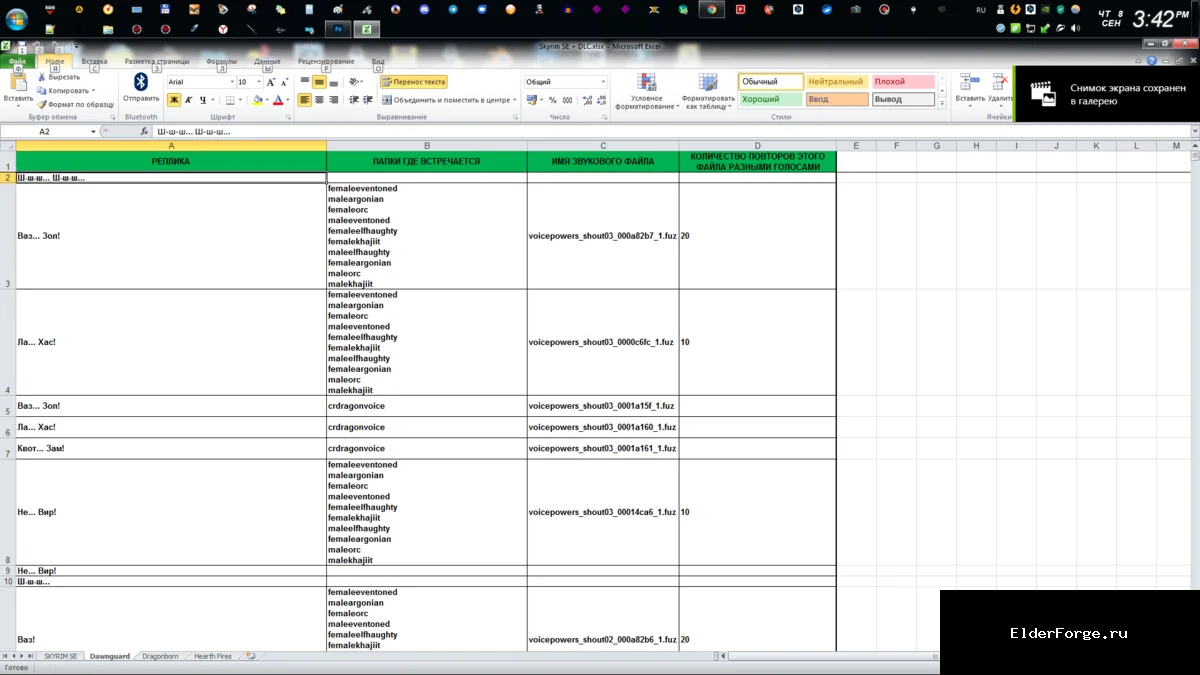Open the Arial font name dropdown

pyautogui.click(x=231, y=82)
